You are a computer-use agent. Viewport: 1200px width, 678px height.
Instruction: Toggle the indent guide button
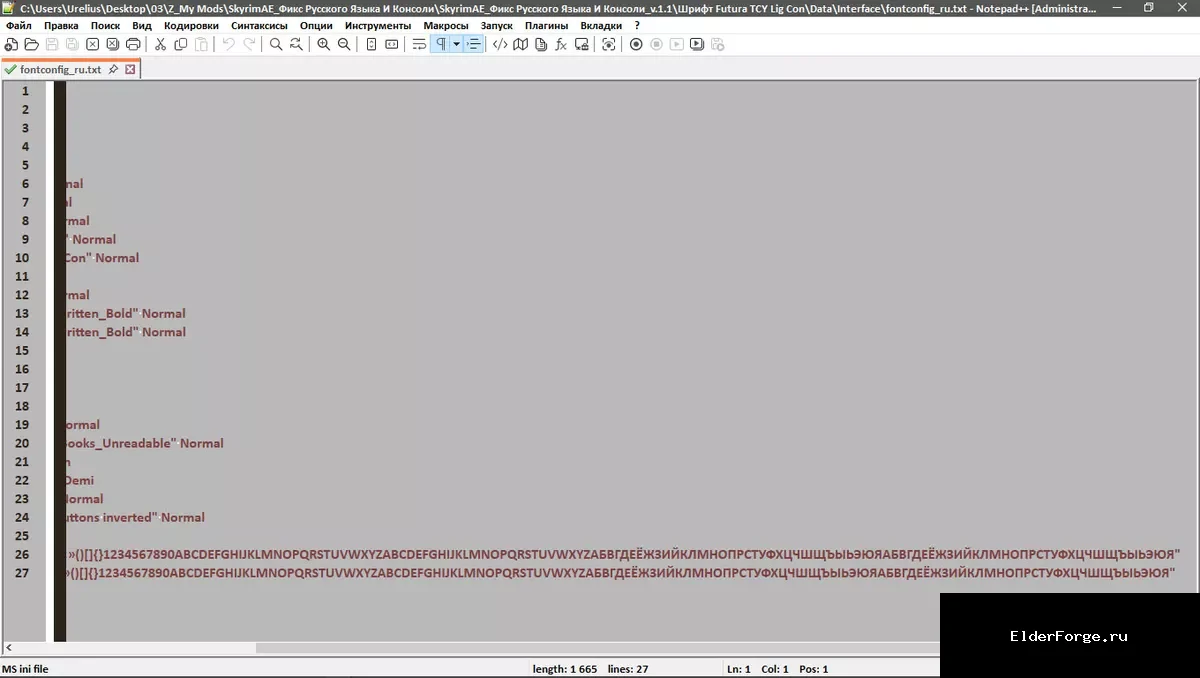[474, 45]
